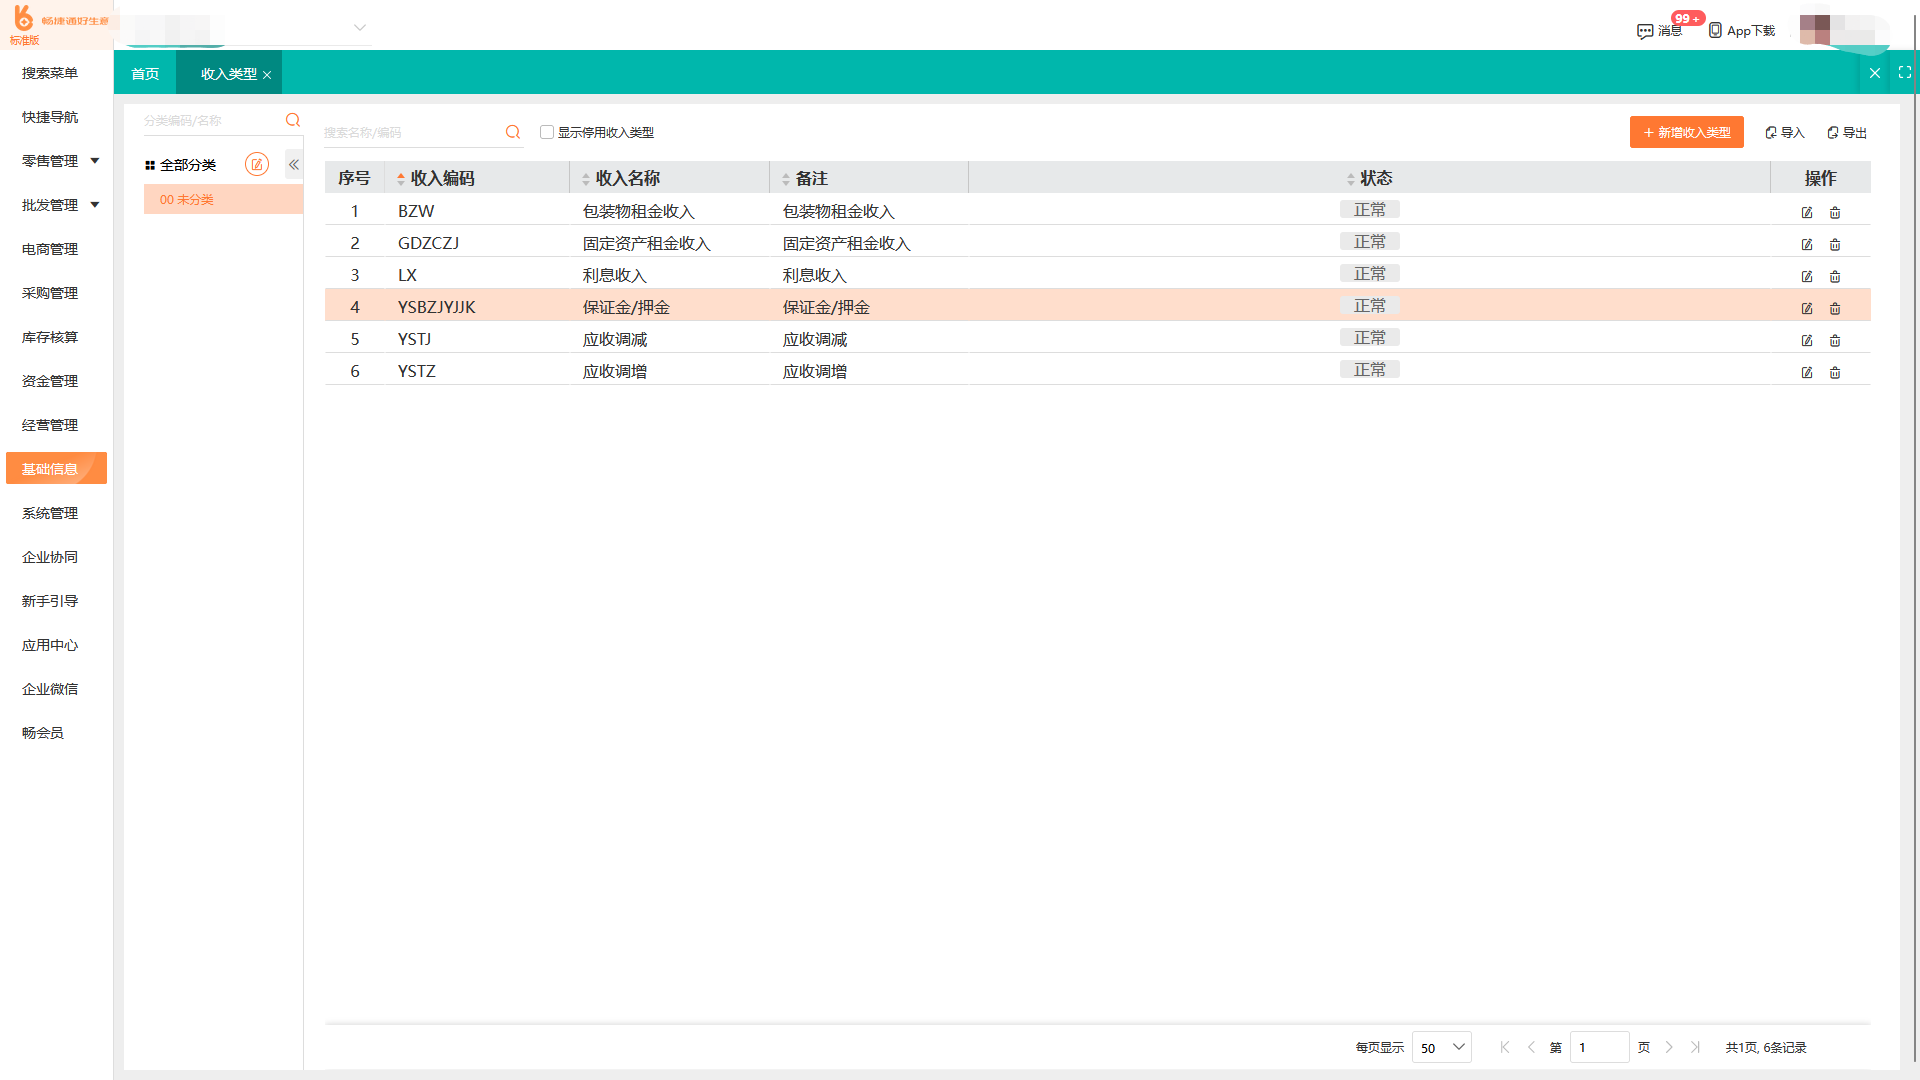Screen dimensions: 1920x1080
Task: Click the edit icon for BZW entry
Action: [x=1805, y=210]
